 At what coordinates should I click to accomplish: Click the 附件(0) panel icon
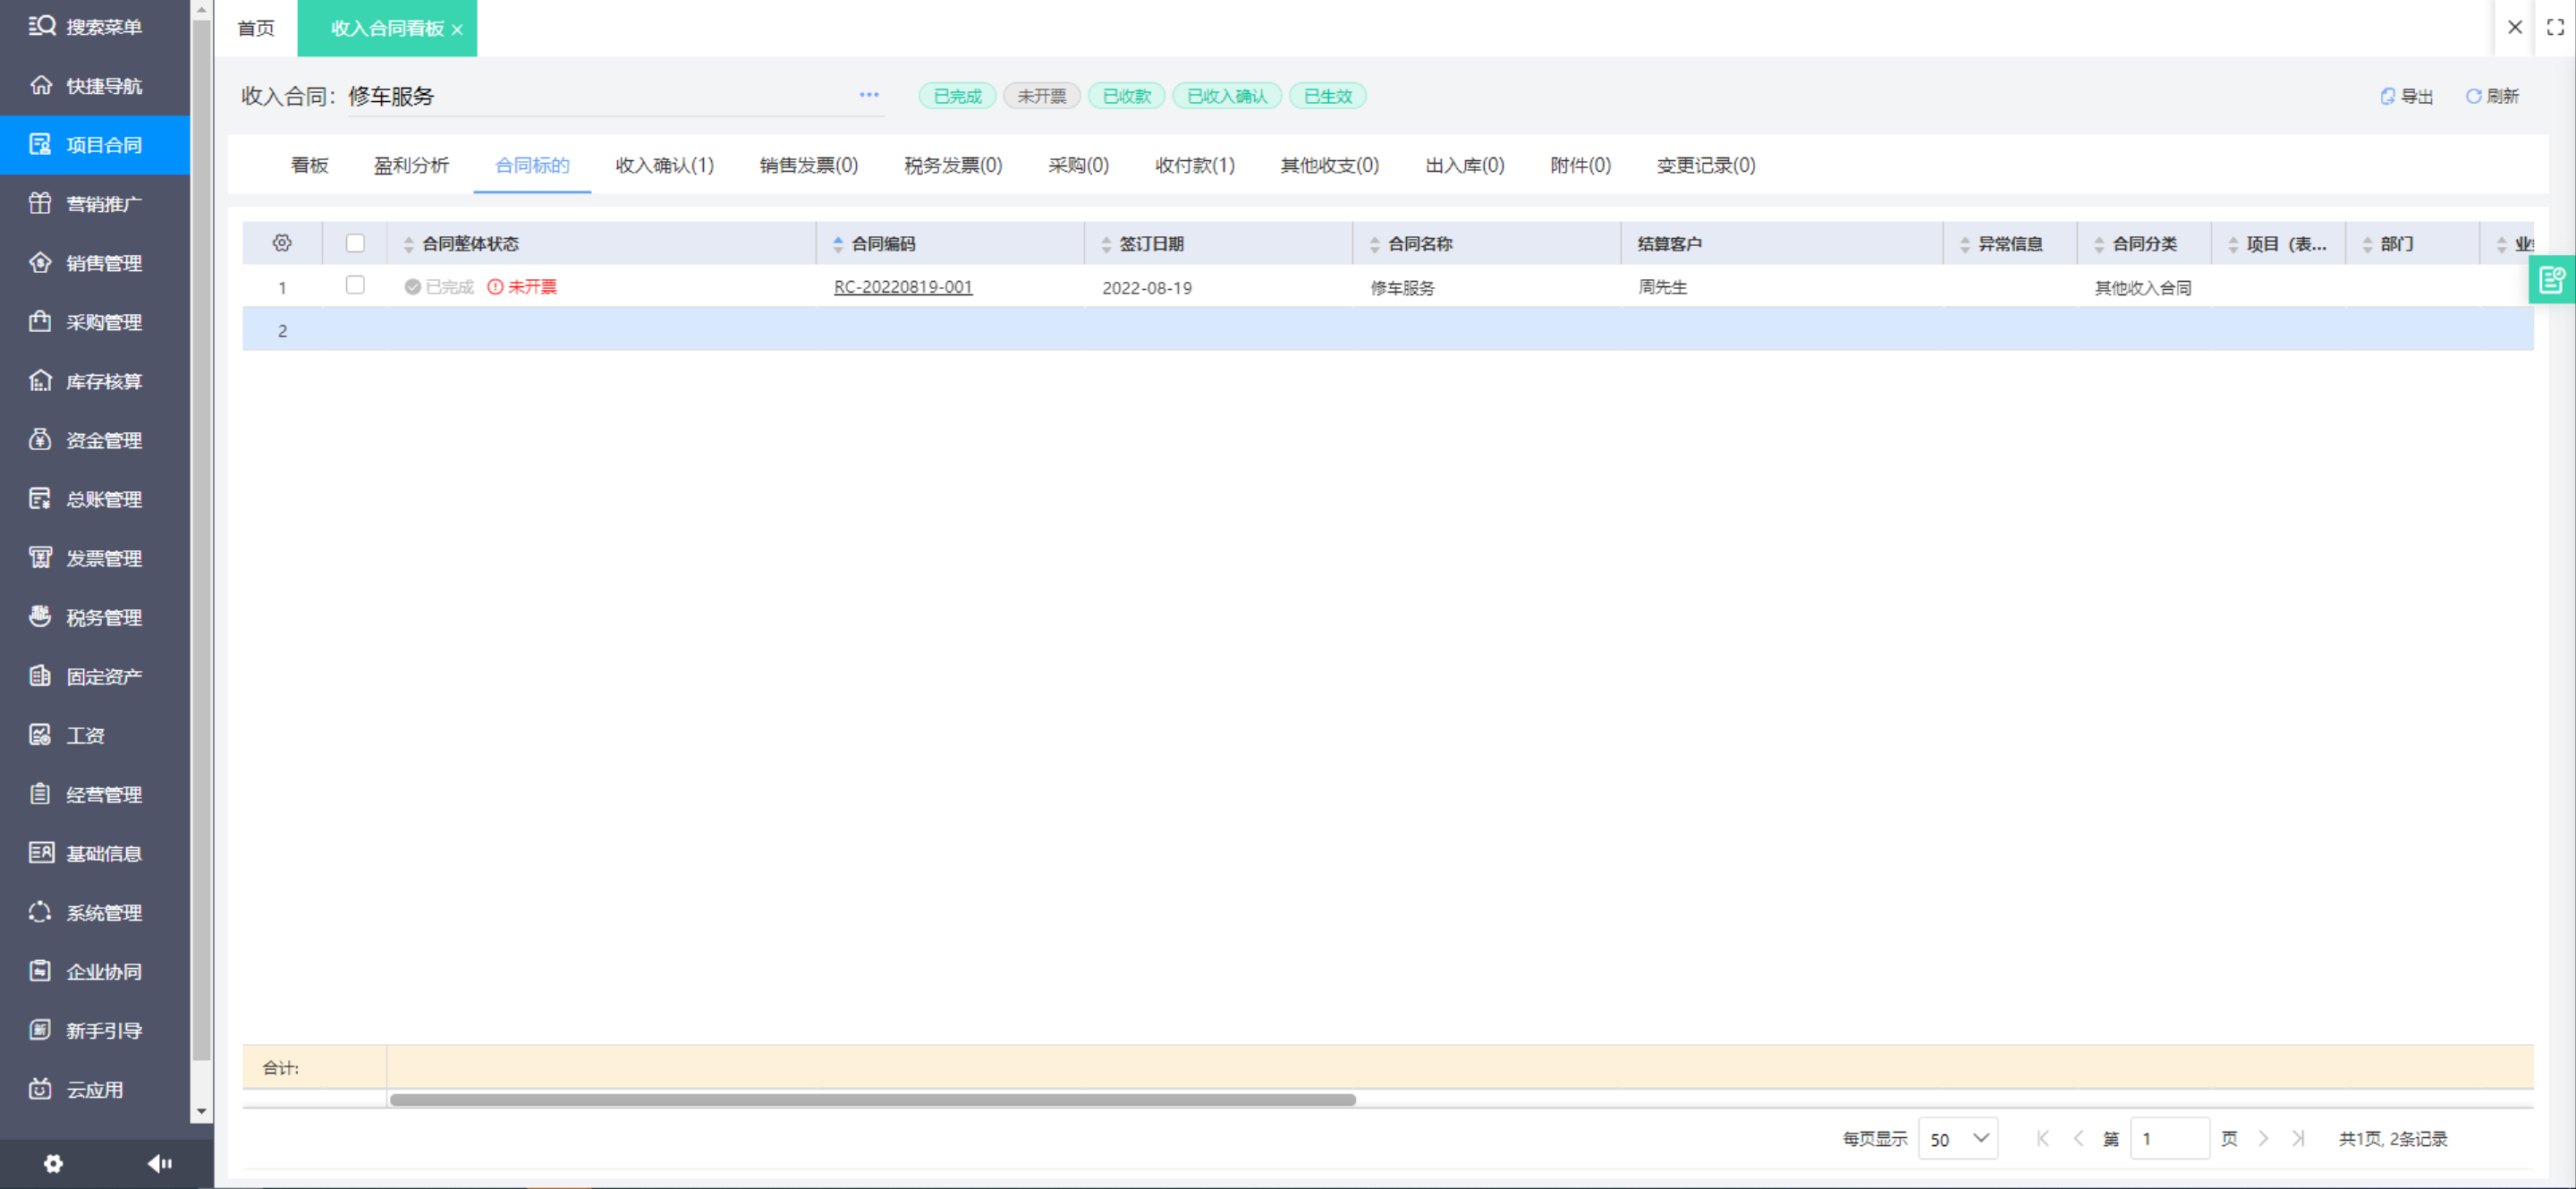(x=1574, y=165)
